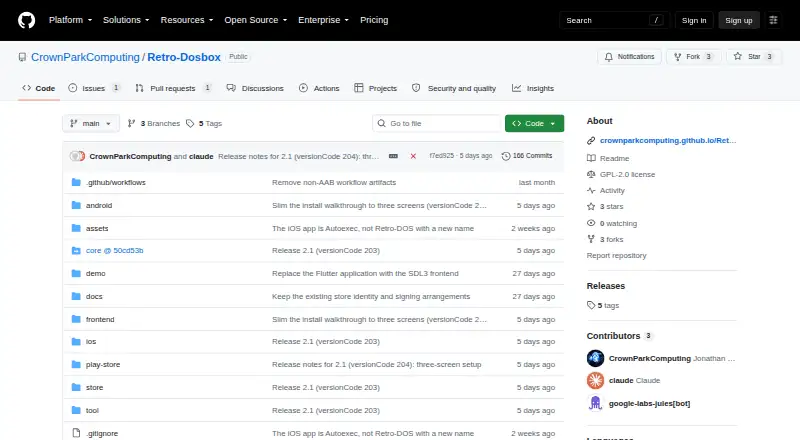Open the main branch selector dropdown
Image resolution: width=800 pixels, height=440 pixels.
(91, 124)
